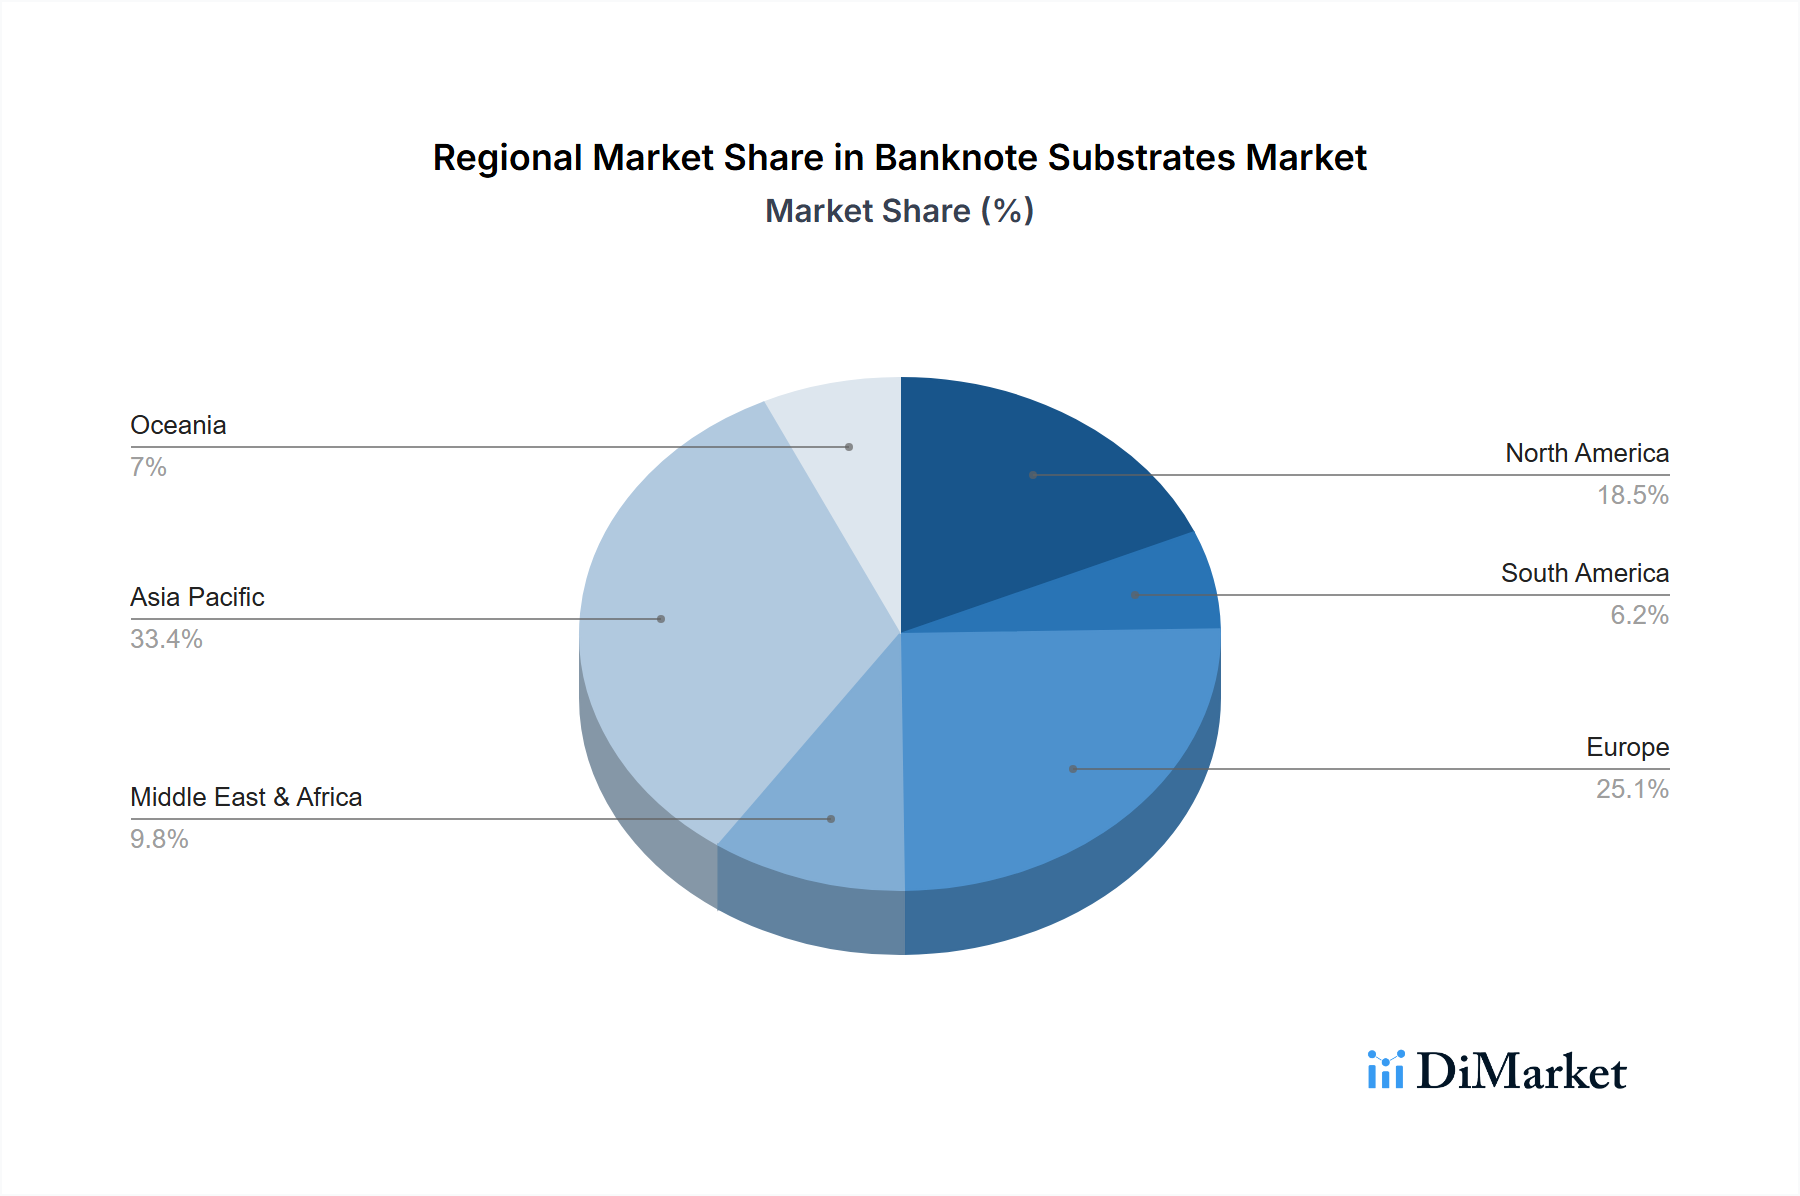Click the South America label
1800x1196 pixels.
pos(1585,574)
